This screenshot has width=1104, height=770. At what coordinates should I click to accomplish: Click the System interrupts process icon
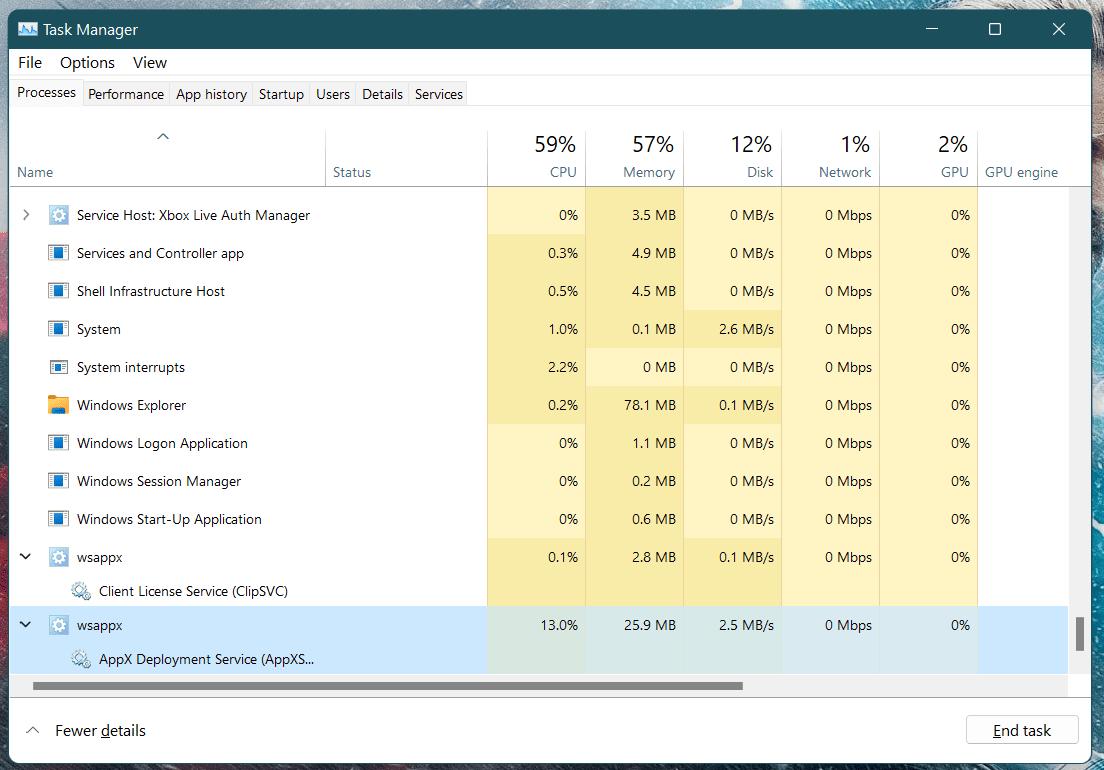(x=59, y=367)
